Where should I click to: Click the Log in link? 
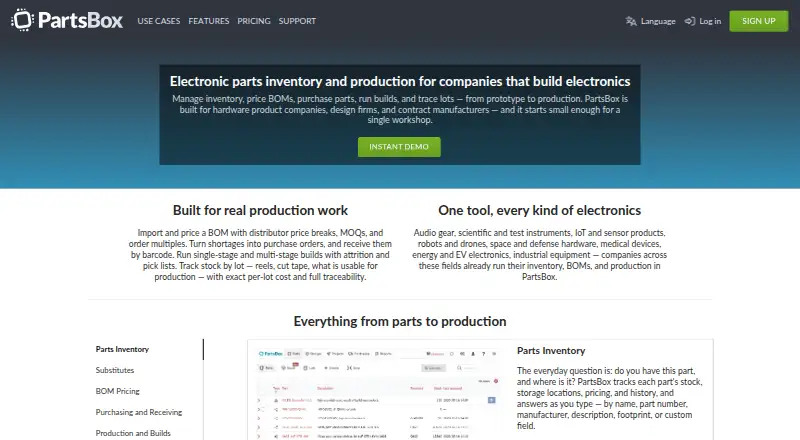click(703, 21)
